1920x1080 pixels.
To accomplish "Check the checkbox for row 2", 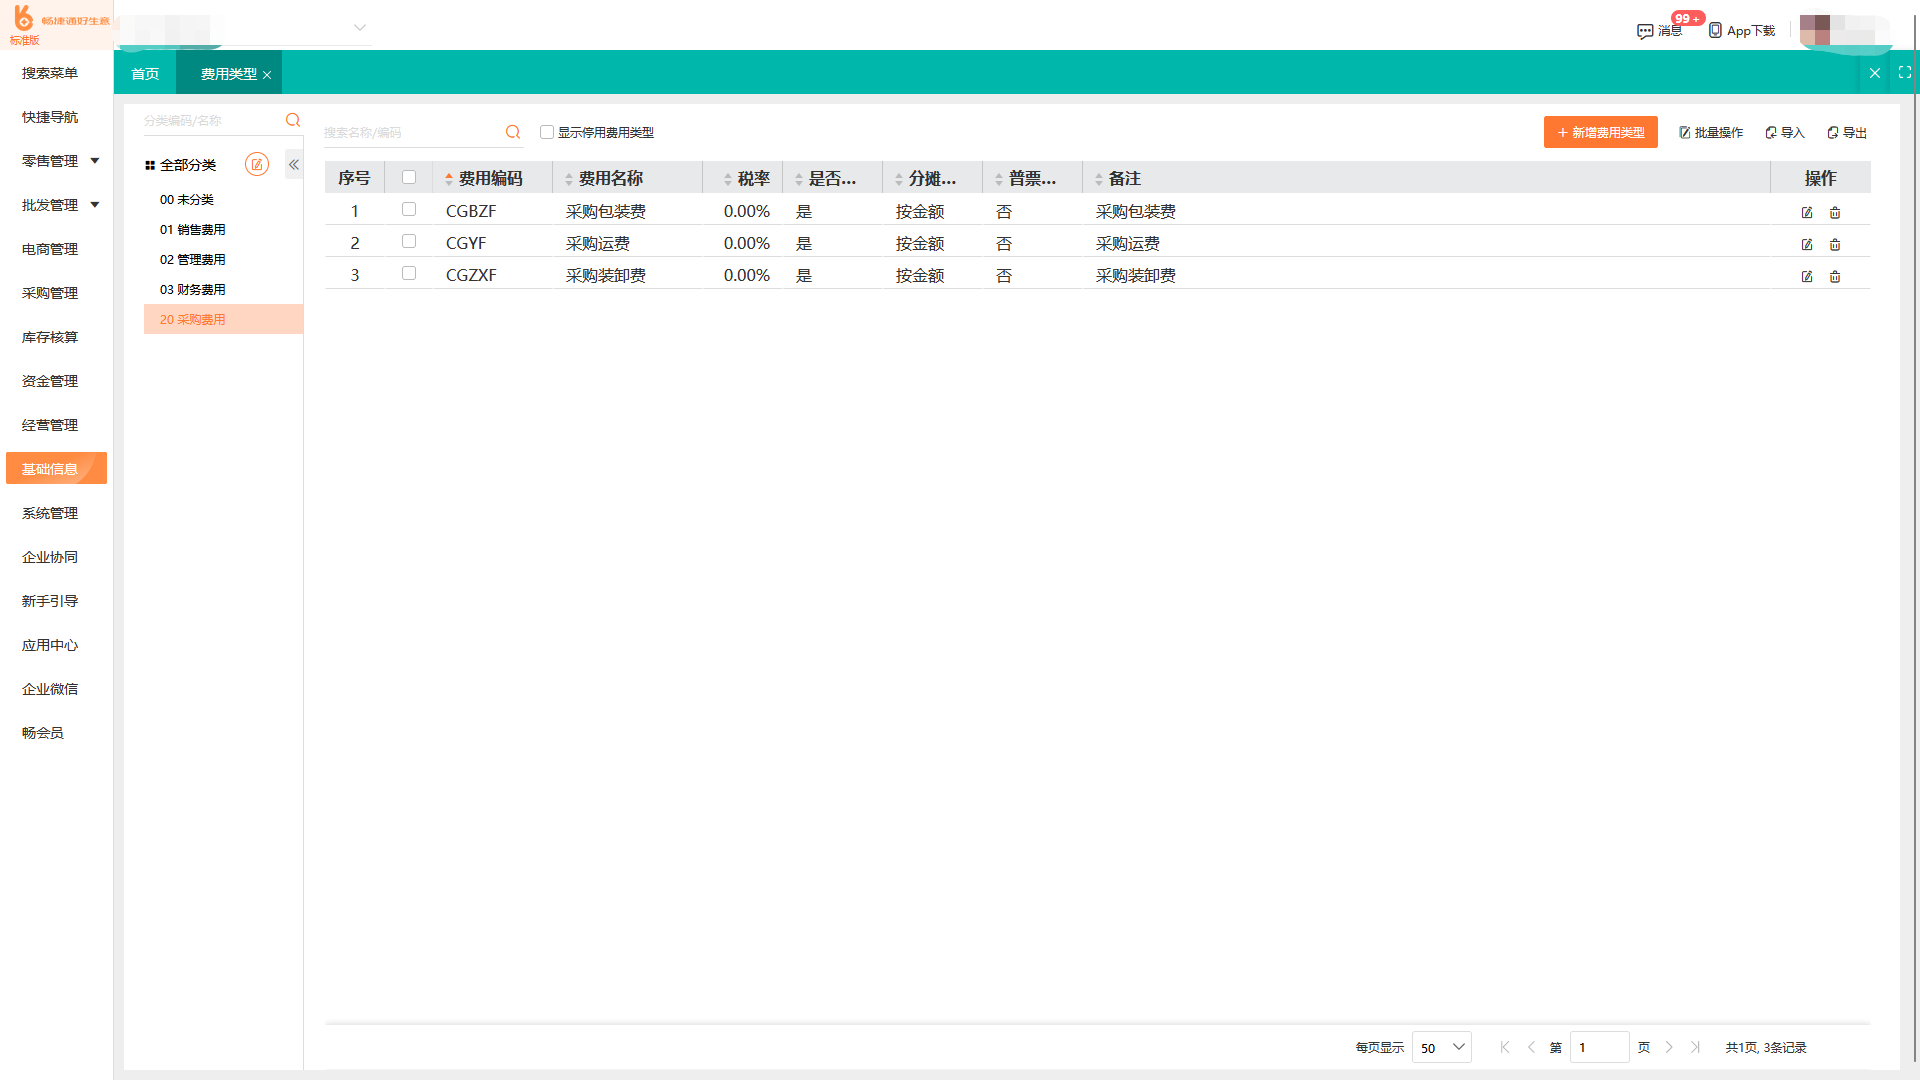I will point(407,241).
